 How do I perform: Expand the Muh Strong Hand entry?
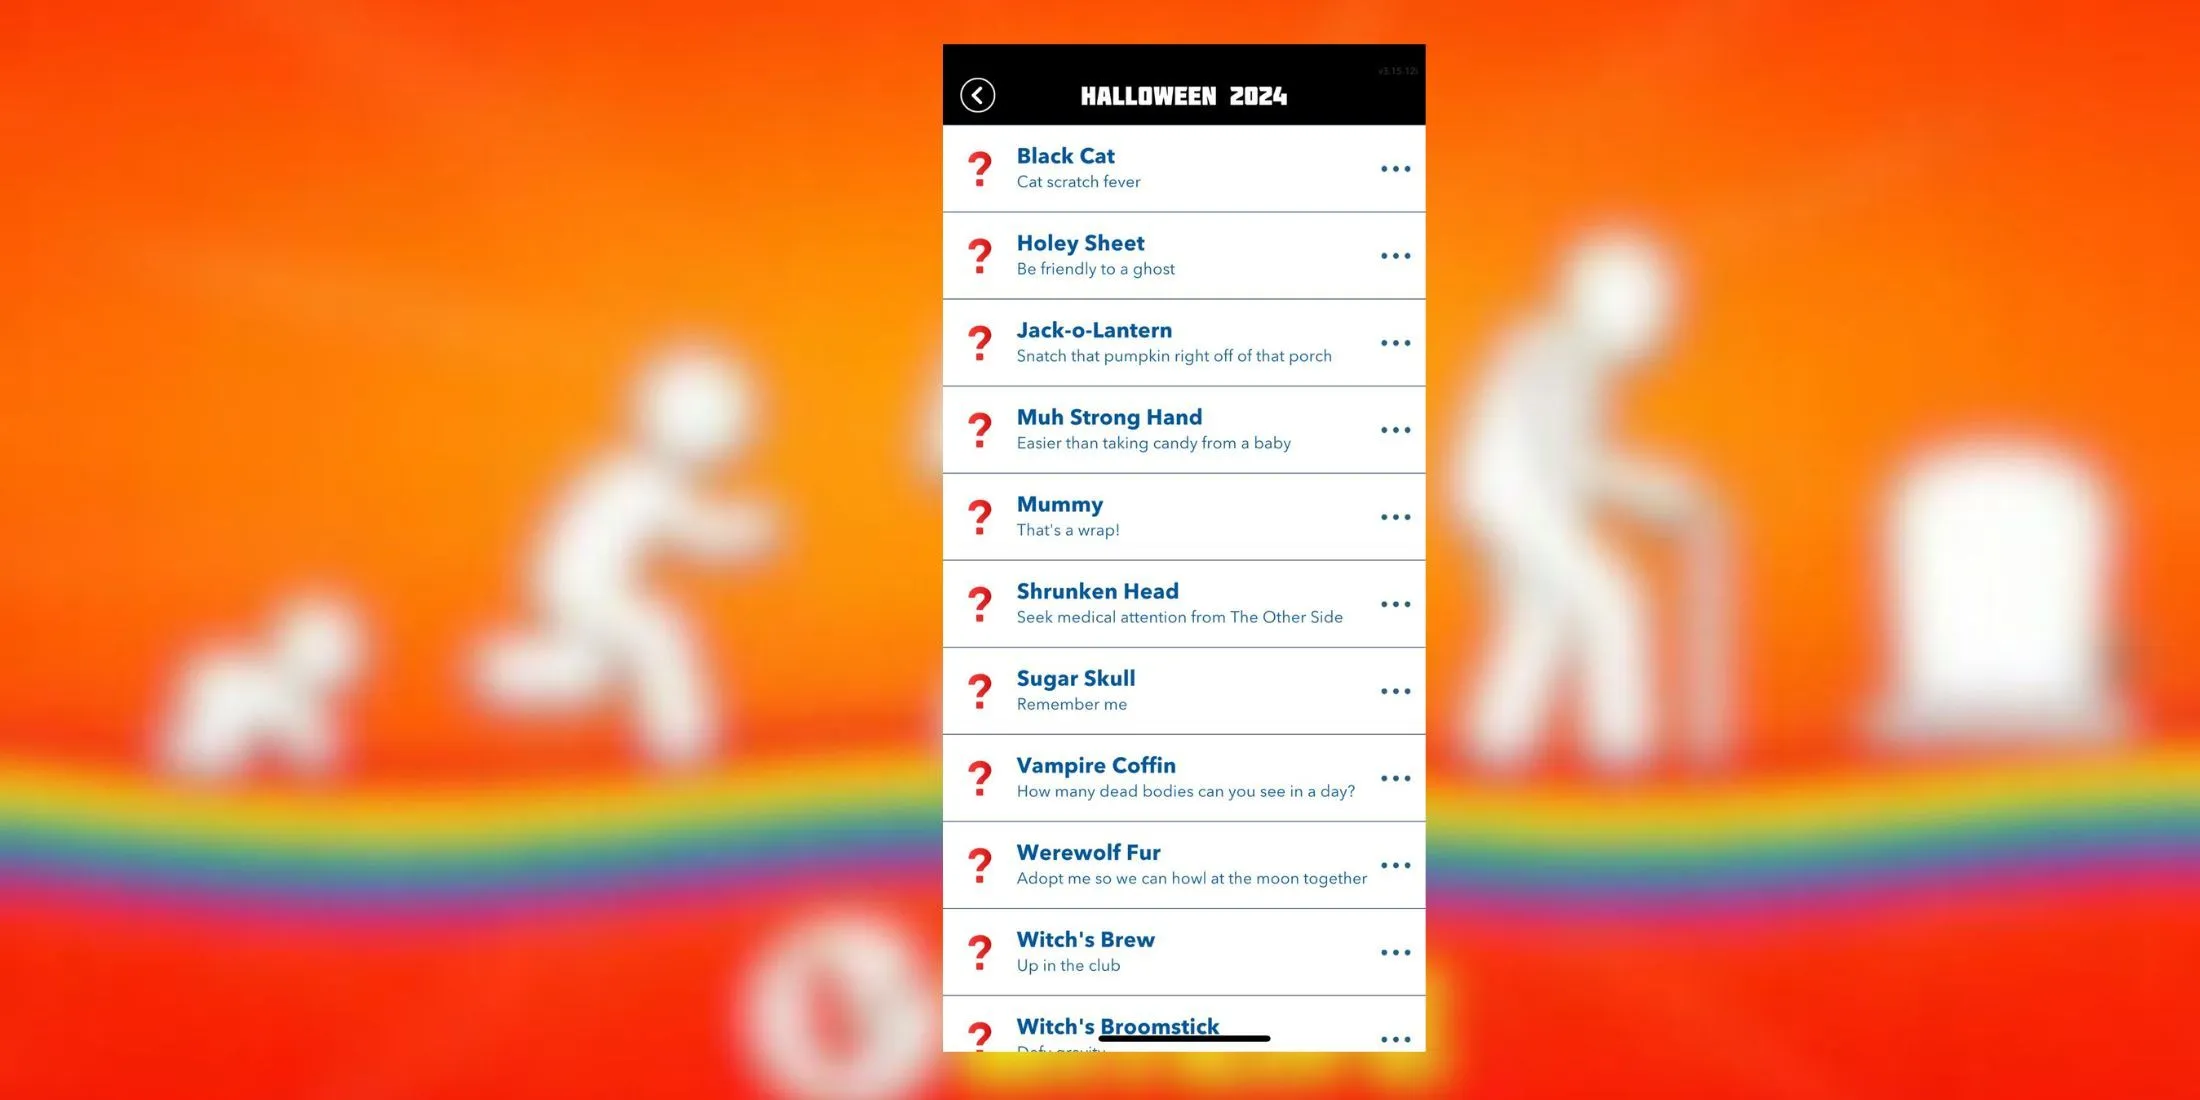[1395, 429]
